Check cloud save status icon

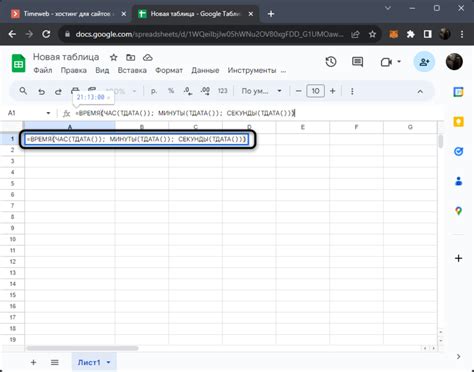148,57
